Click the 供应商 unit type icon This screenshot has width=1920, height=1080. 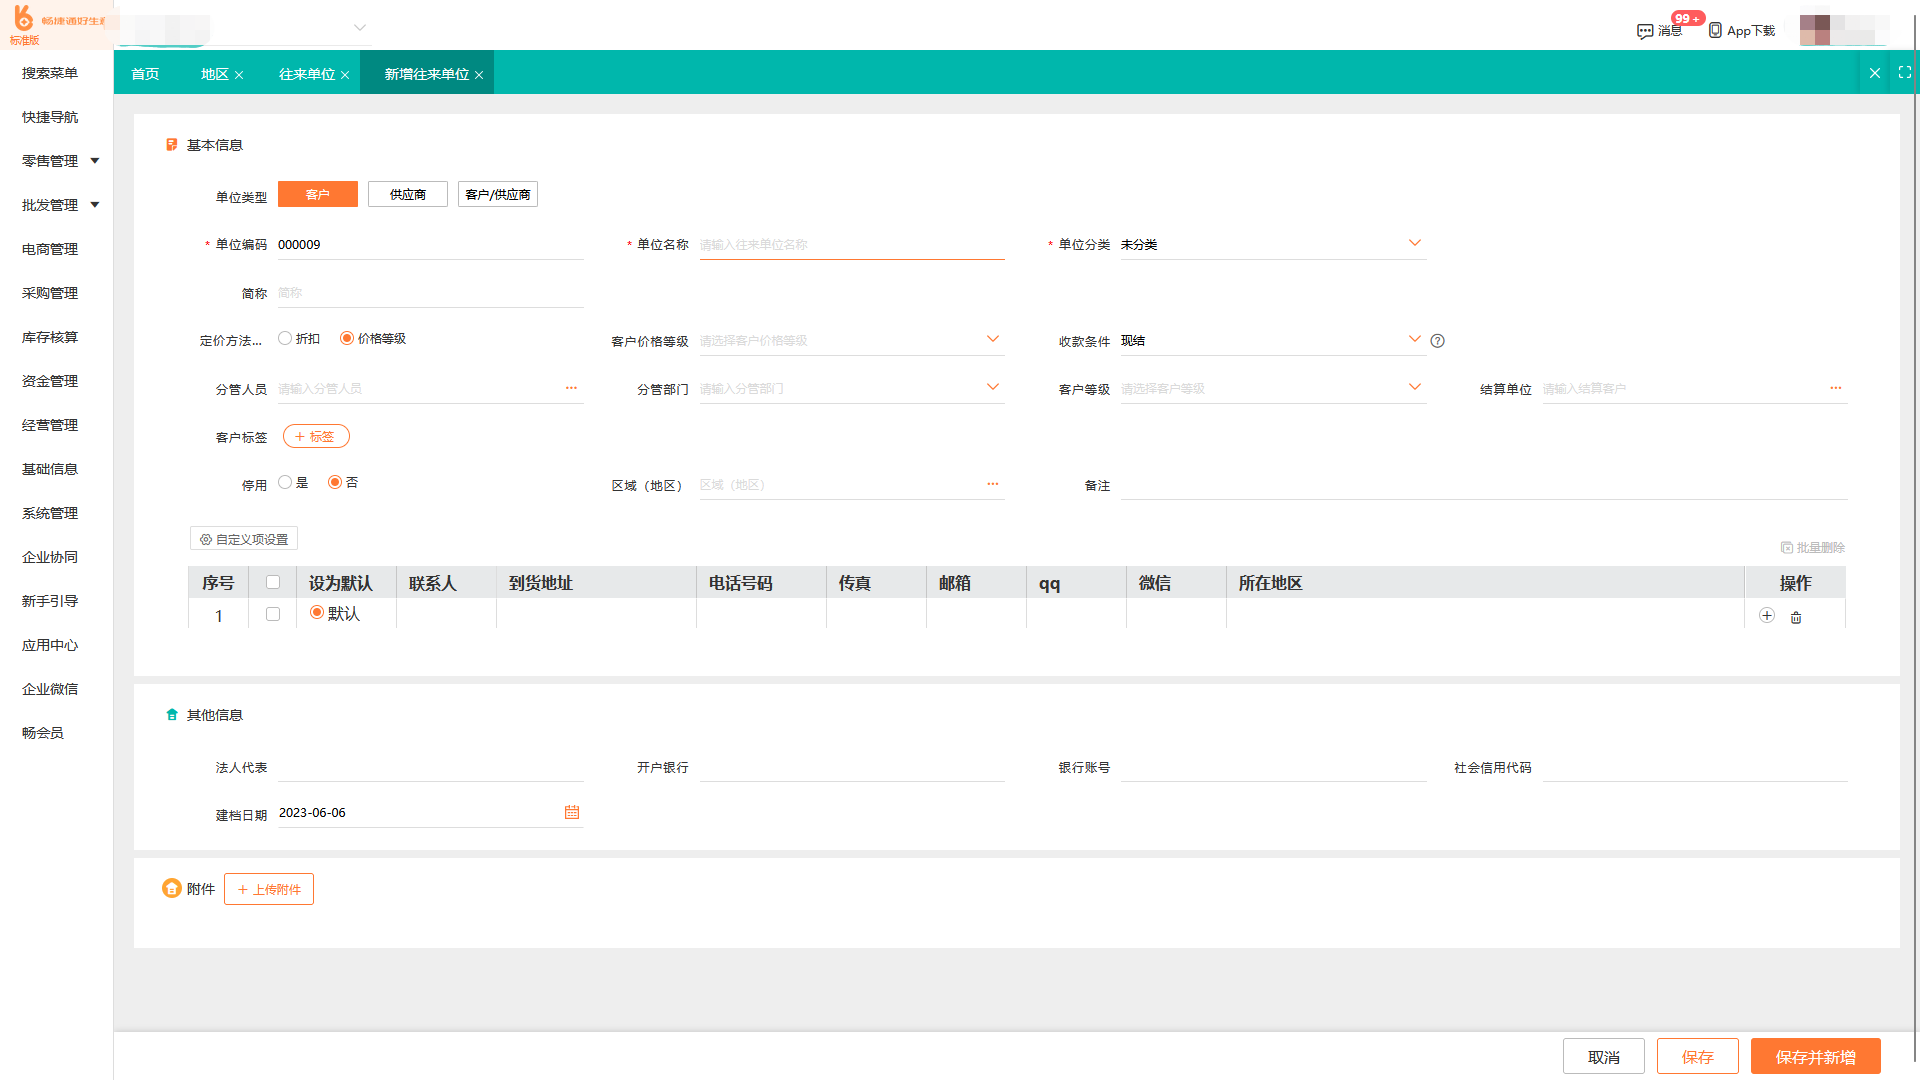[x=405, y=194]
